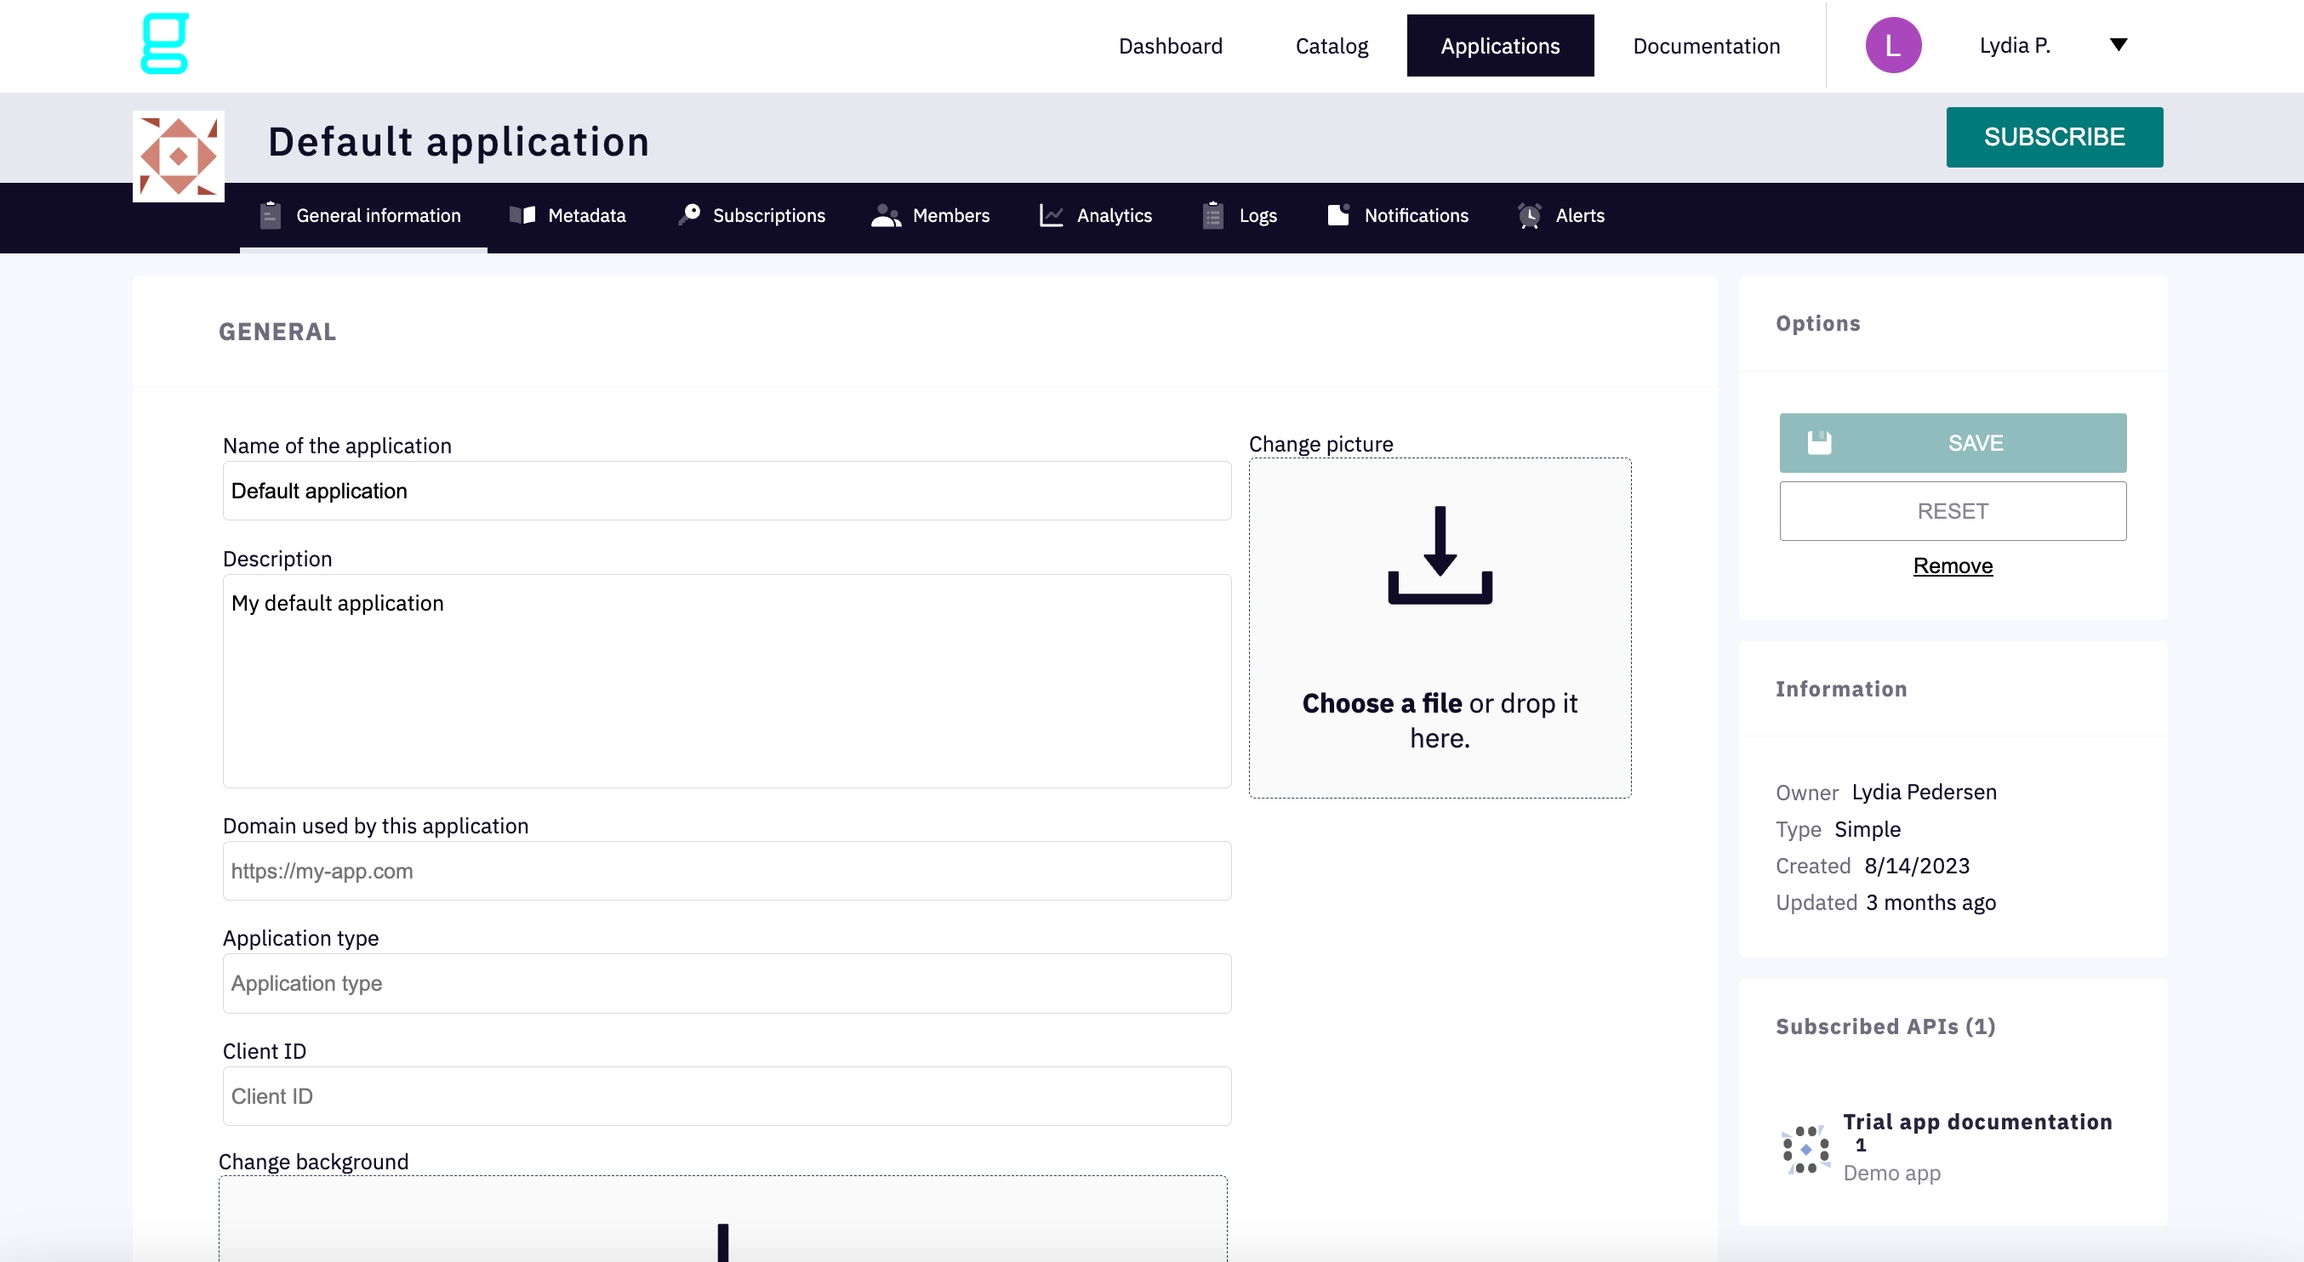Screen dimensions: 2304x1262
Task: Click the Members people icon
Action: click(x=886, y=215)
